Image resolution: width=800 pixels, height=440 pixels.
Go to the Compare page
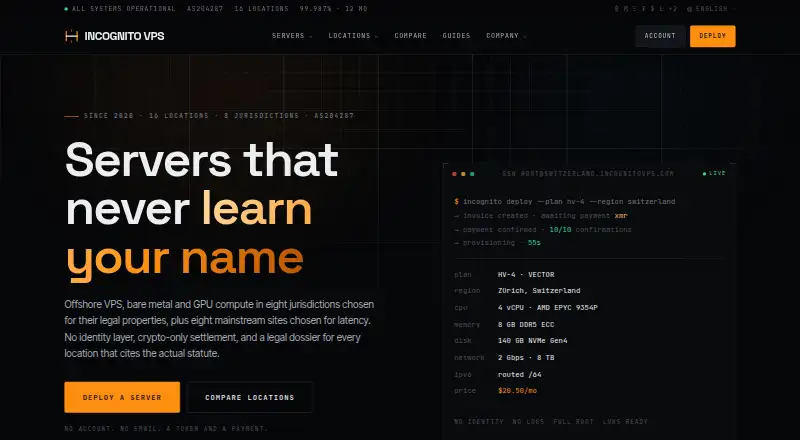410,36
